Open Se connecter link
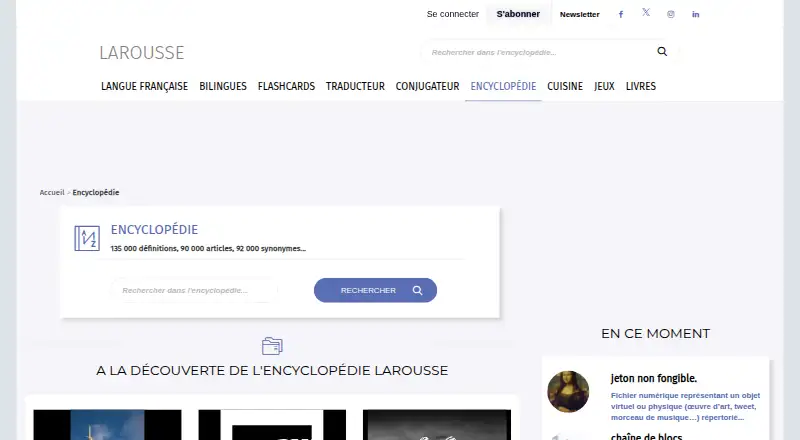 (x=453, y=14)
